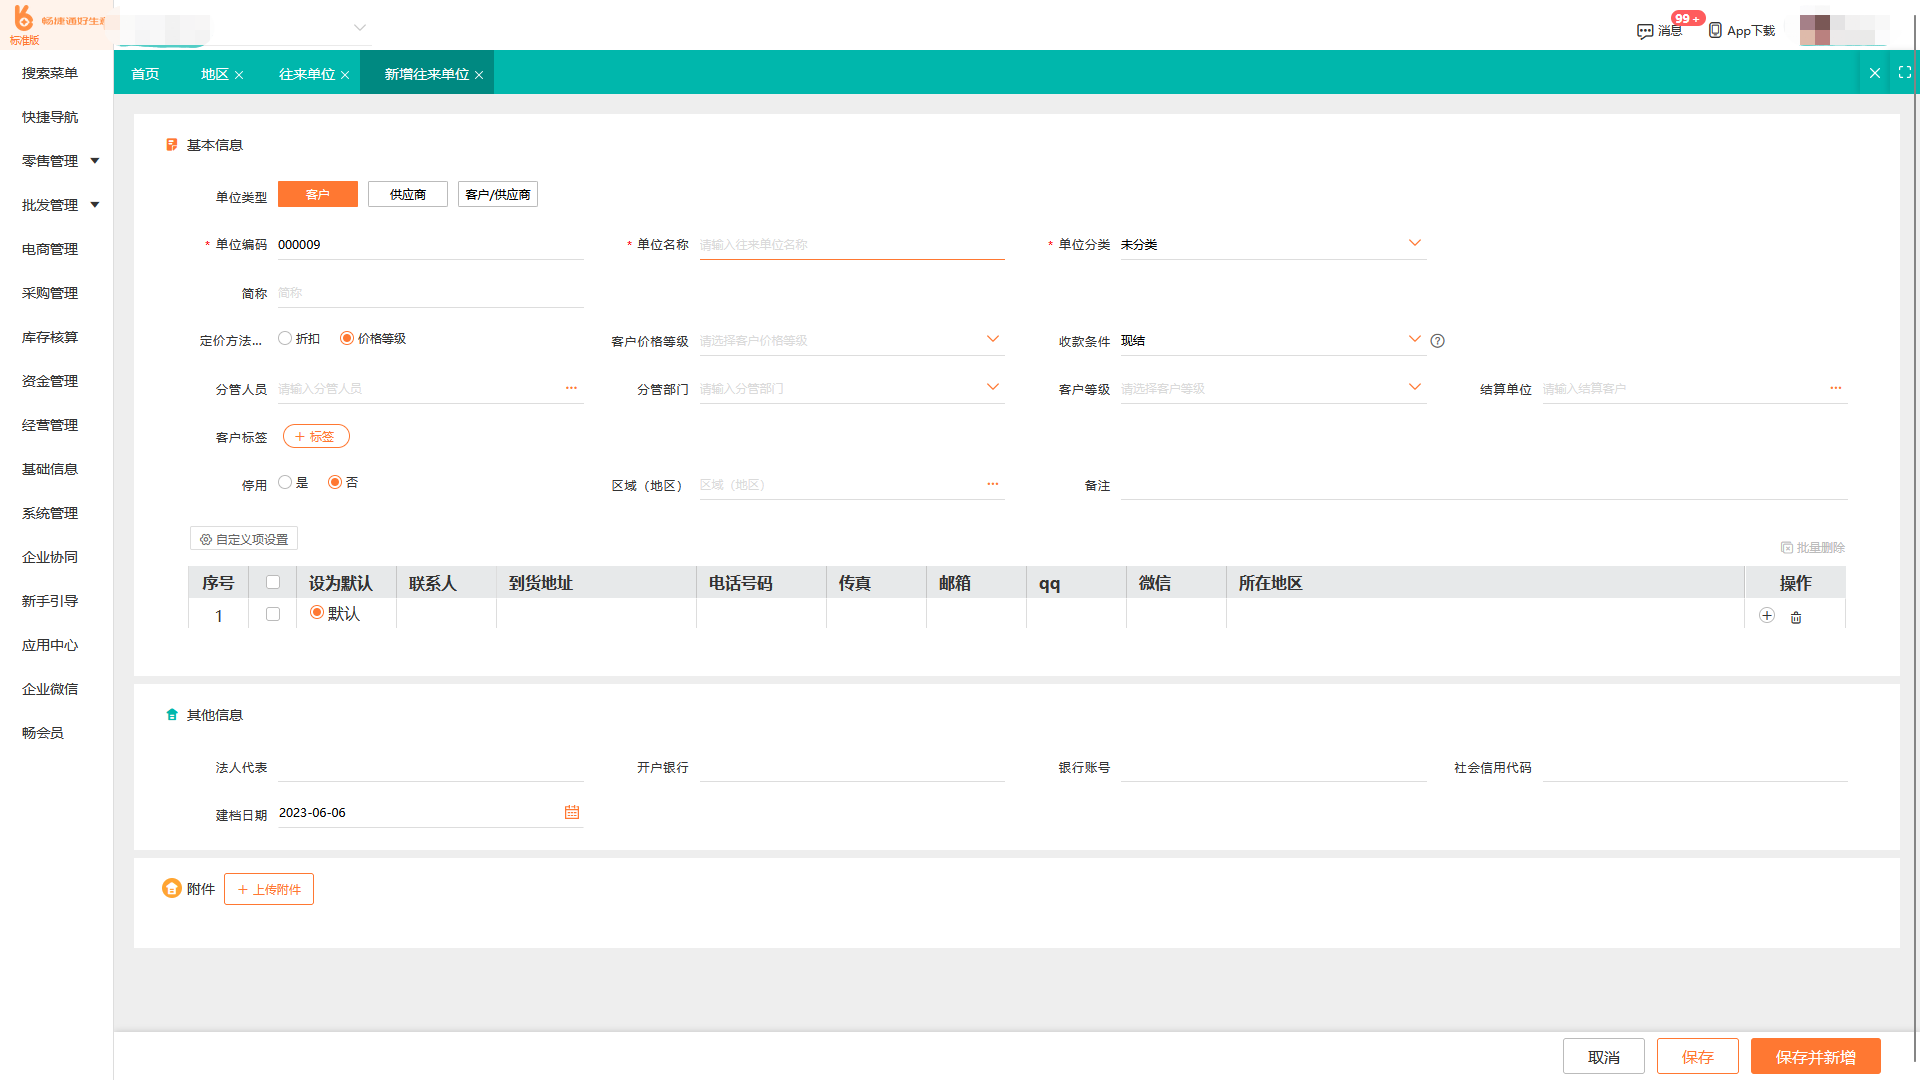Image resolution: width=1920 pixels, height=1080 pixels.
Task: Click the 自定义设置 settings icon
Action: point(206,539)
